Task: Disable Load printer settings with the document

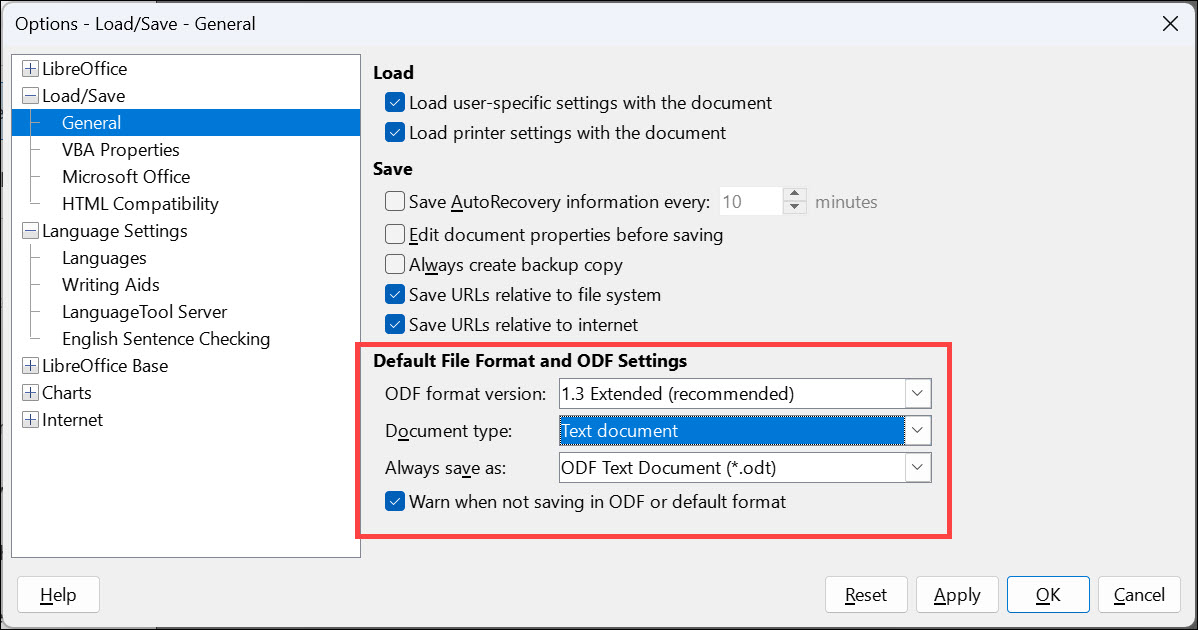Action: [394, 130]
